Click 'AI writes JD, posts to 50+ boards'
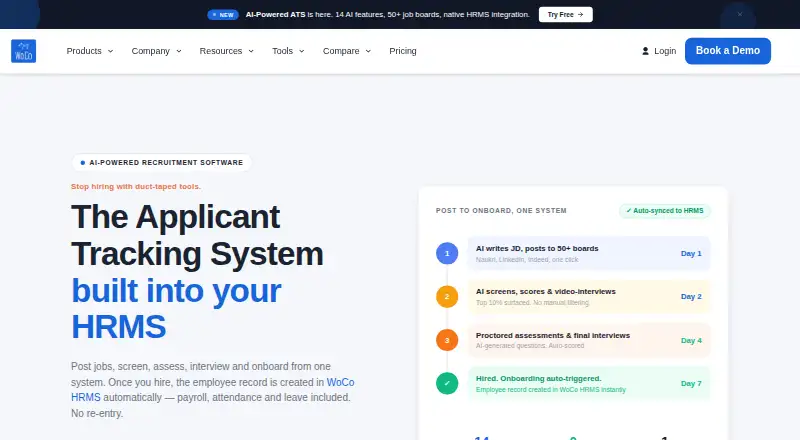Viewport: 800px width, 440px height. [x=537, y=249]
